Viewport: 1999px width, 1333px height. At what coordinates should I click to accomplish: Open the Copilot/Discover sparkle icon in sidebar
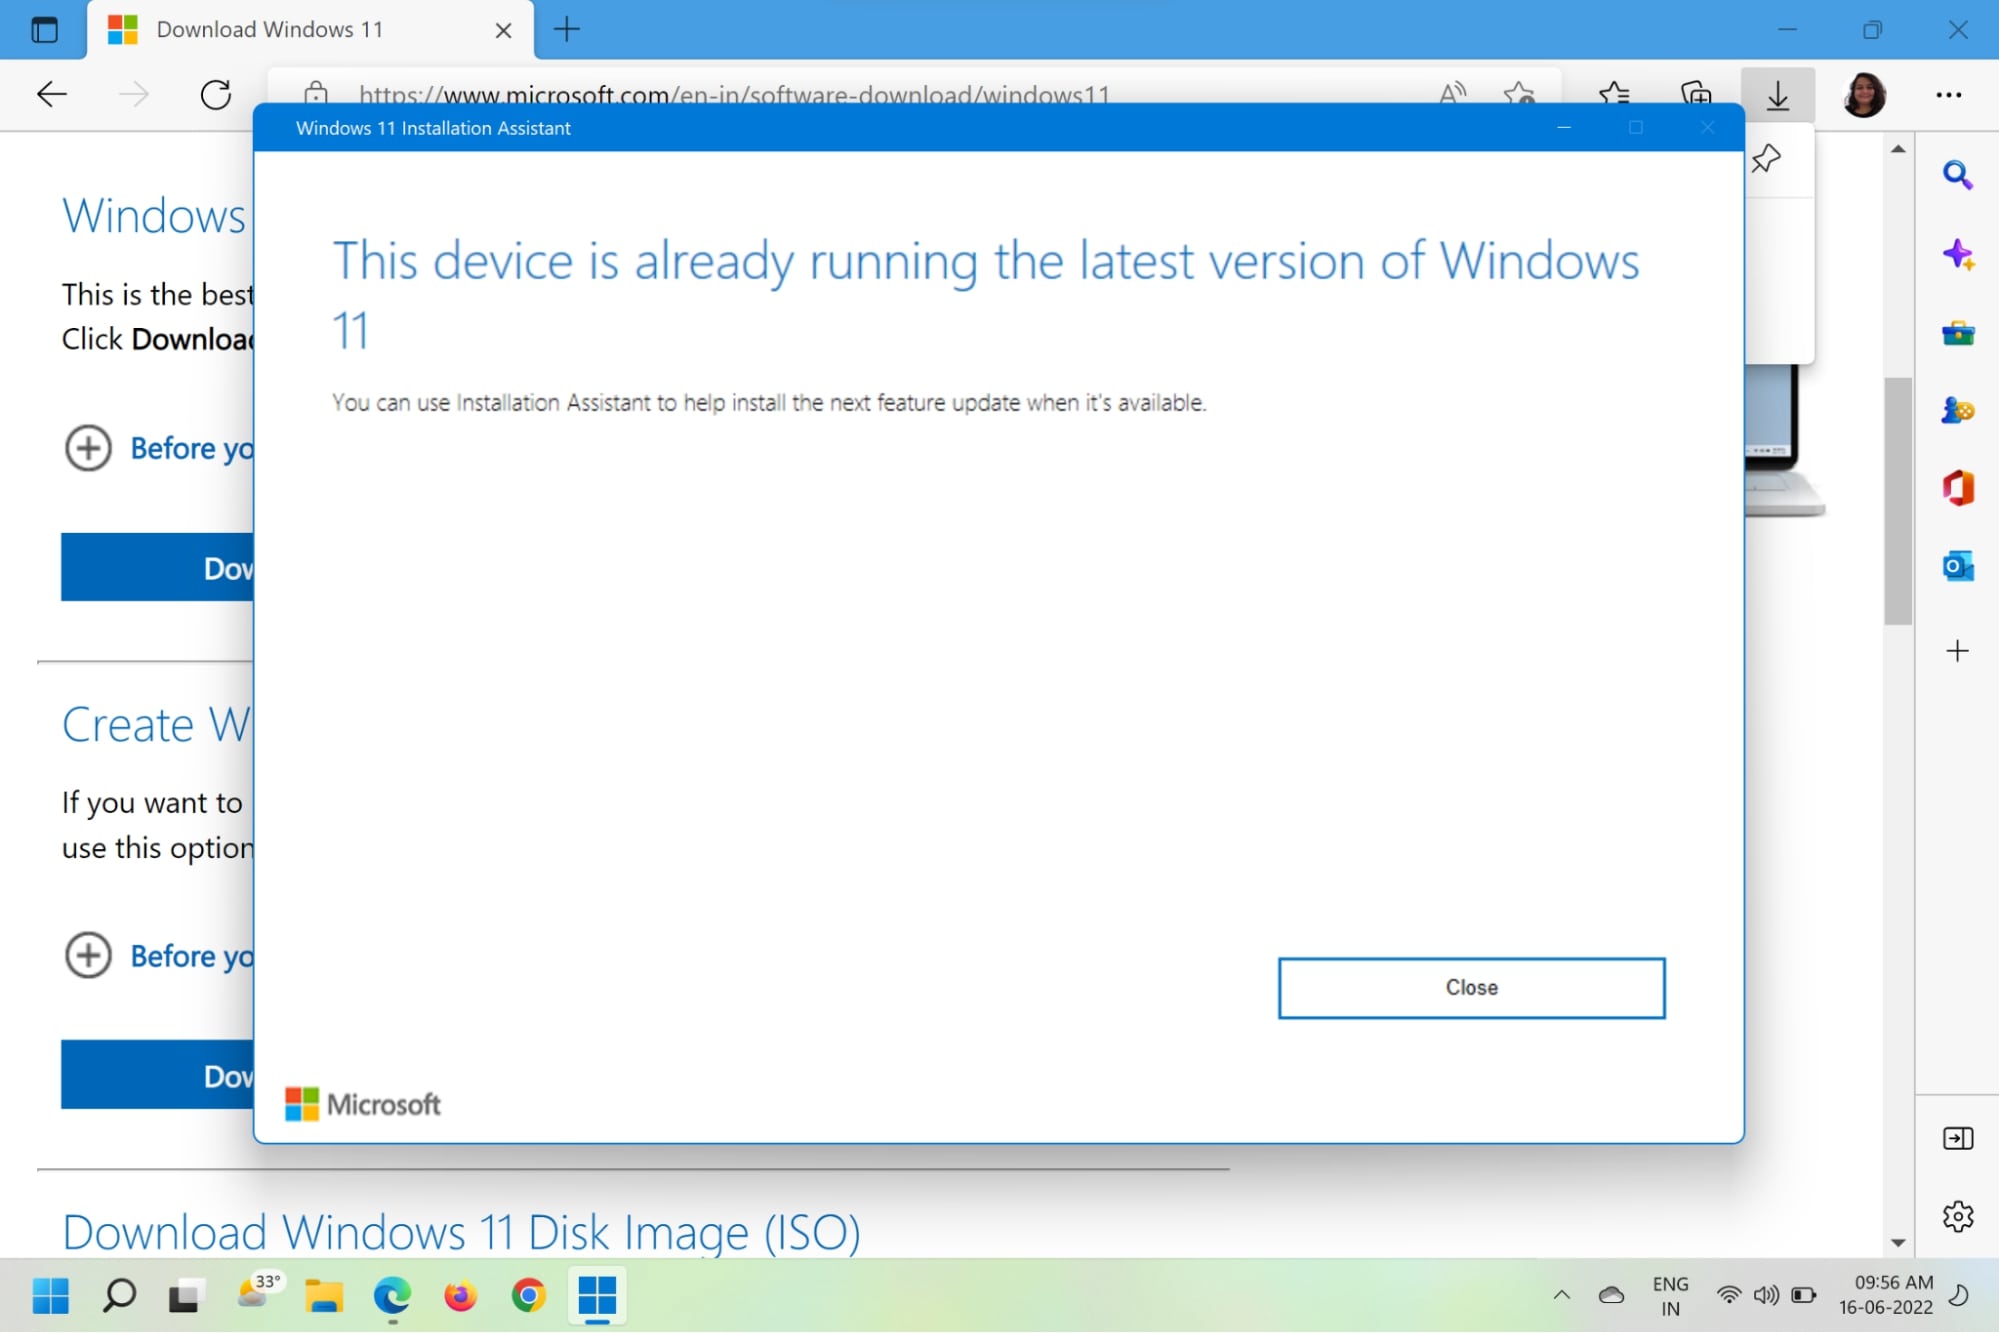(x=1956, y=254)
